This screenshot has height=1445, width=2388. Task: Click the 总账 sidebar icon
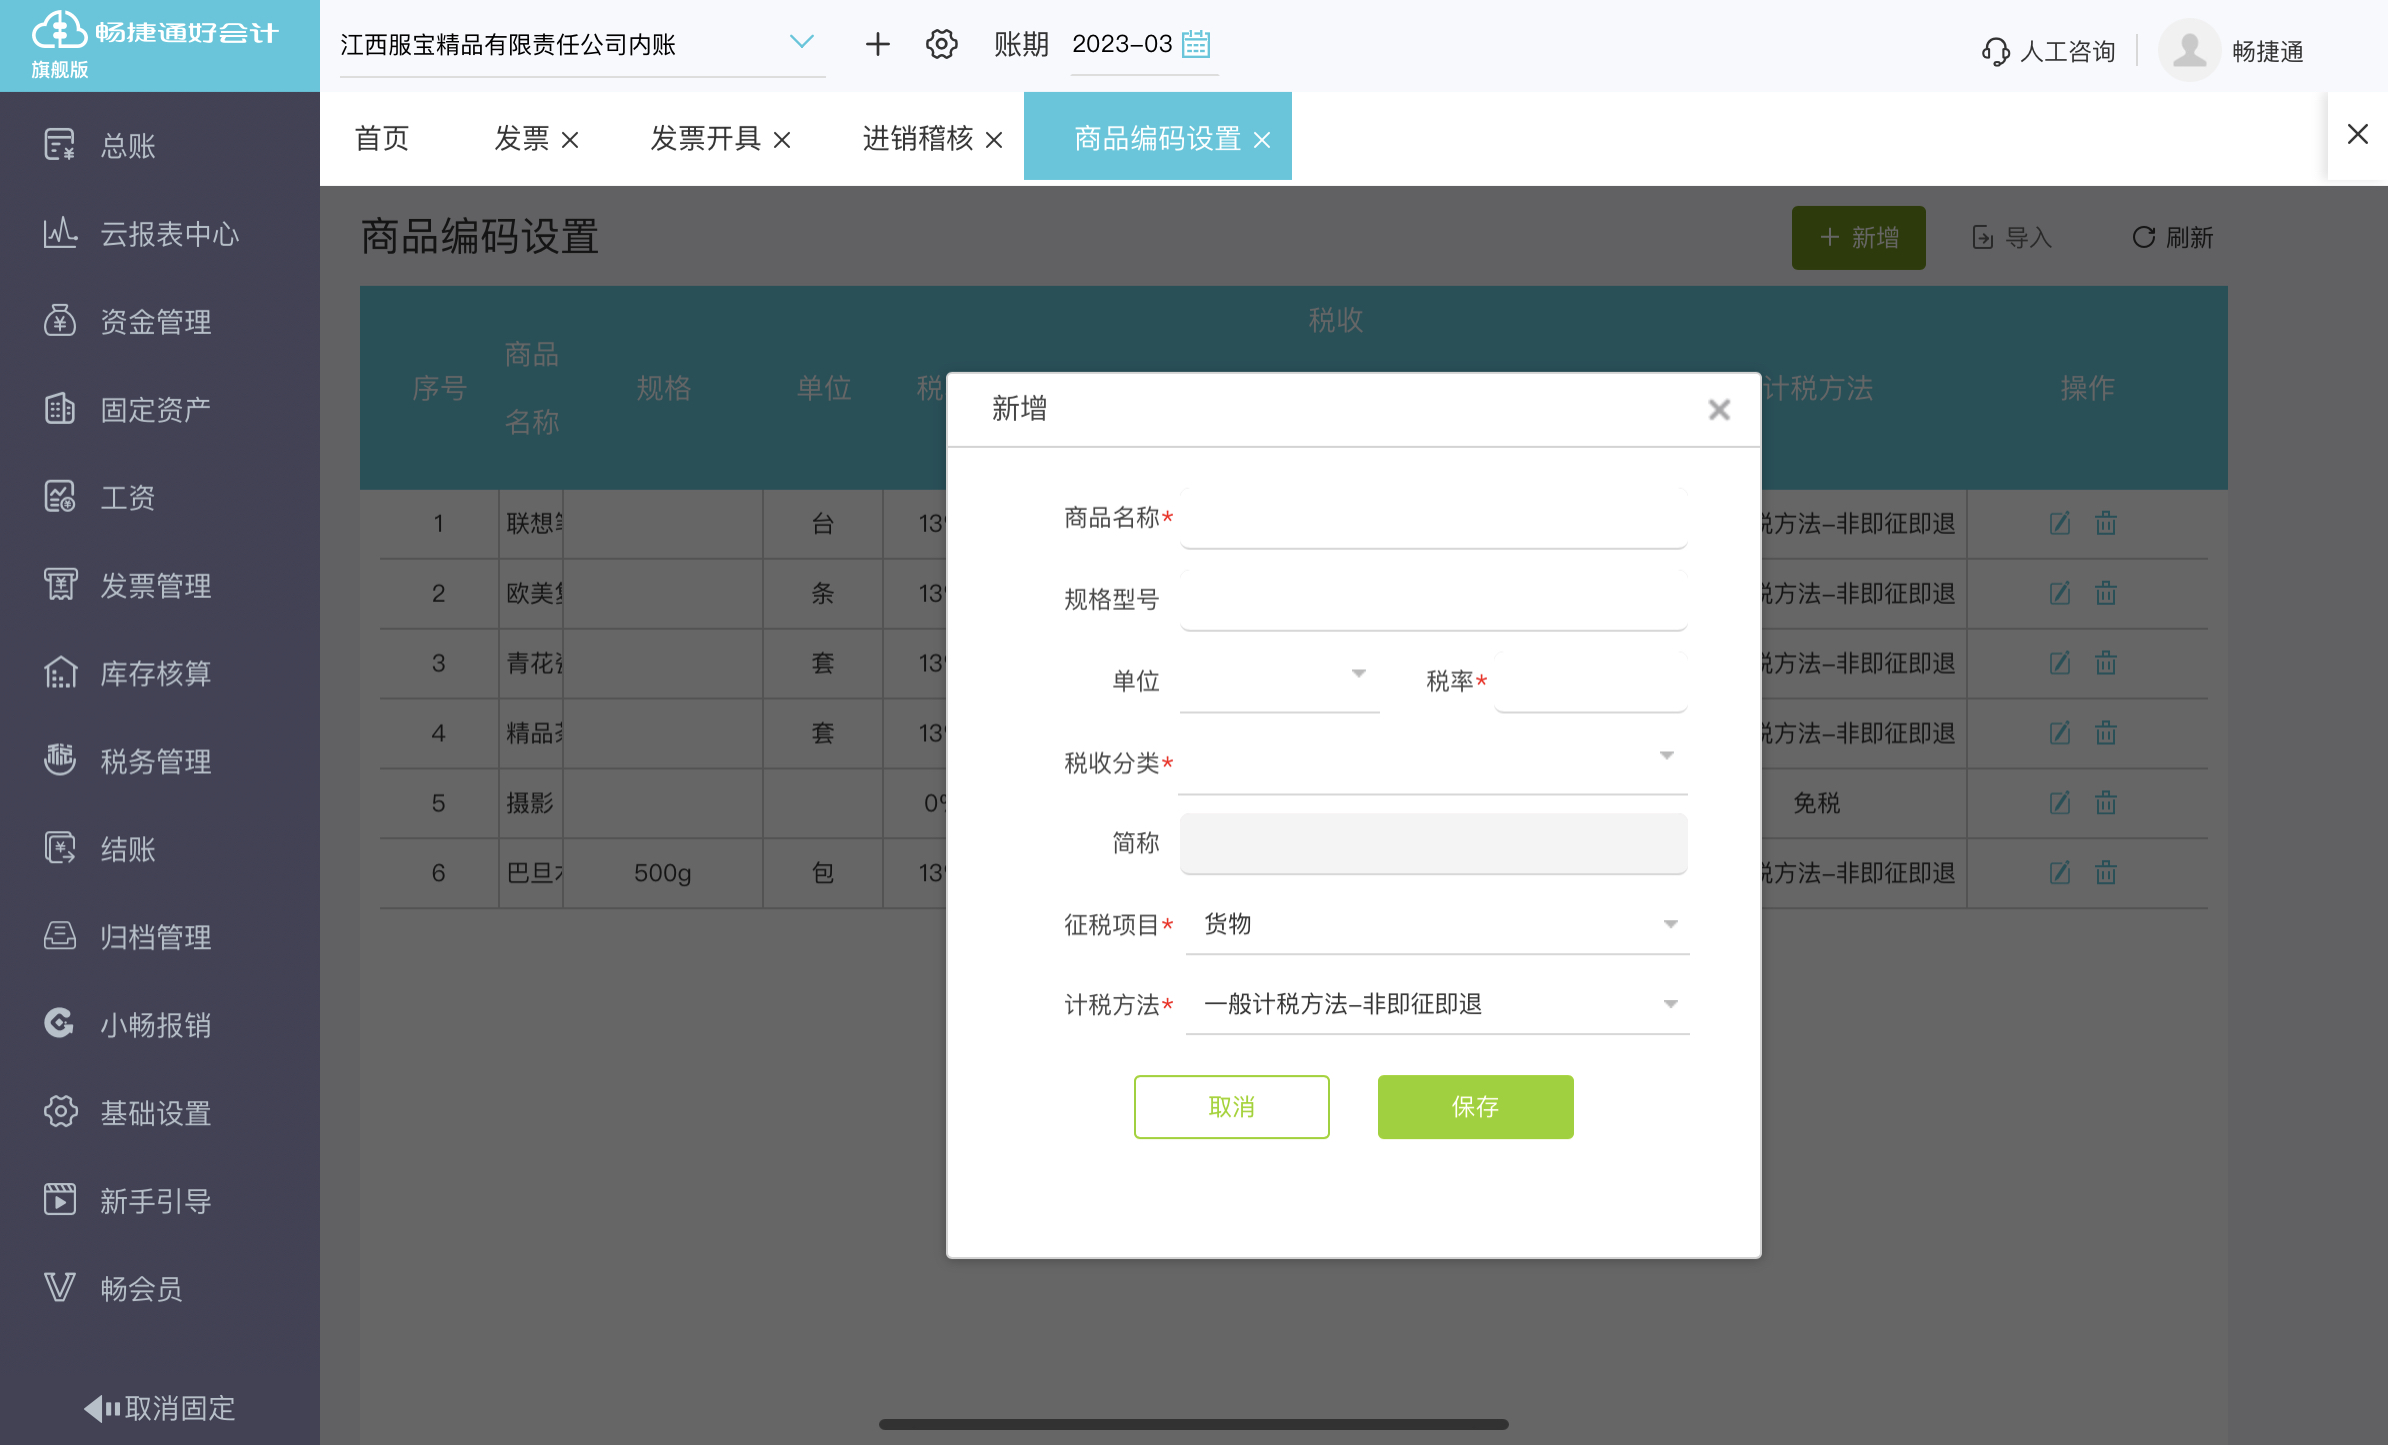point(60,145)
